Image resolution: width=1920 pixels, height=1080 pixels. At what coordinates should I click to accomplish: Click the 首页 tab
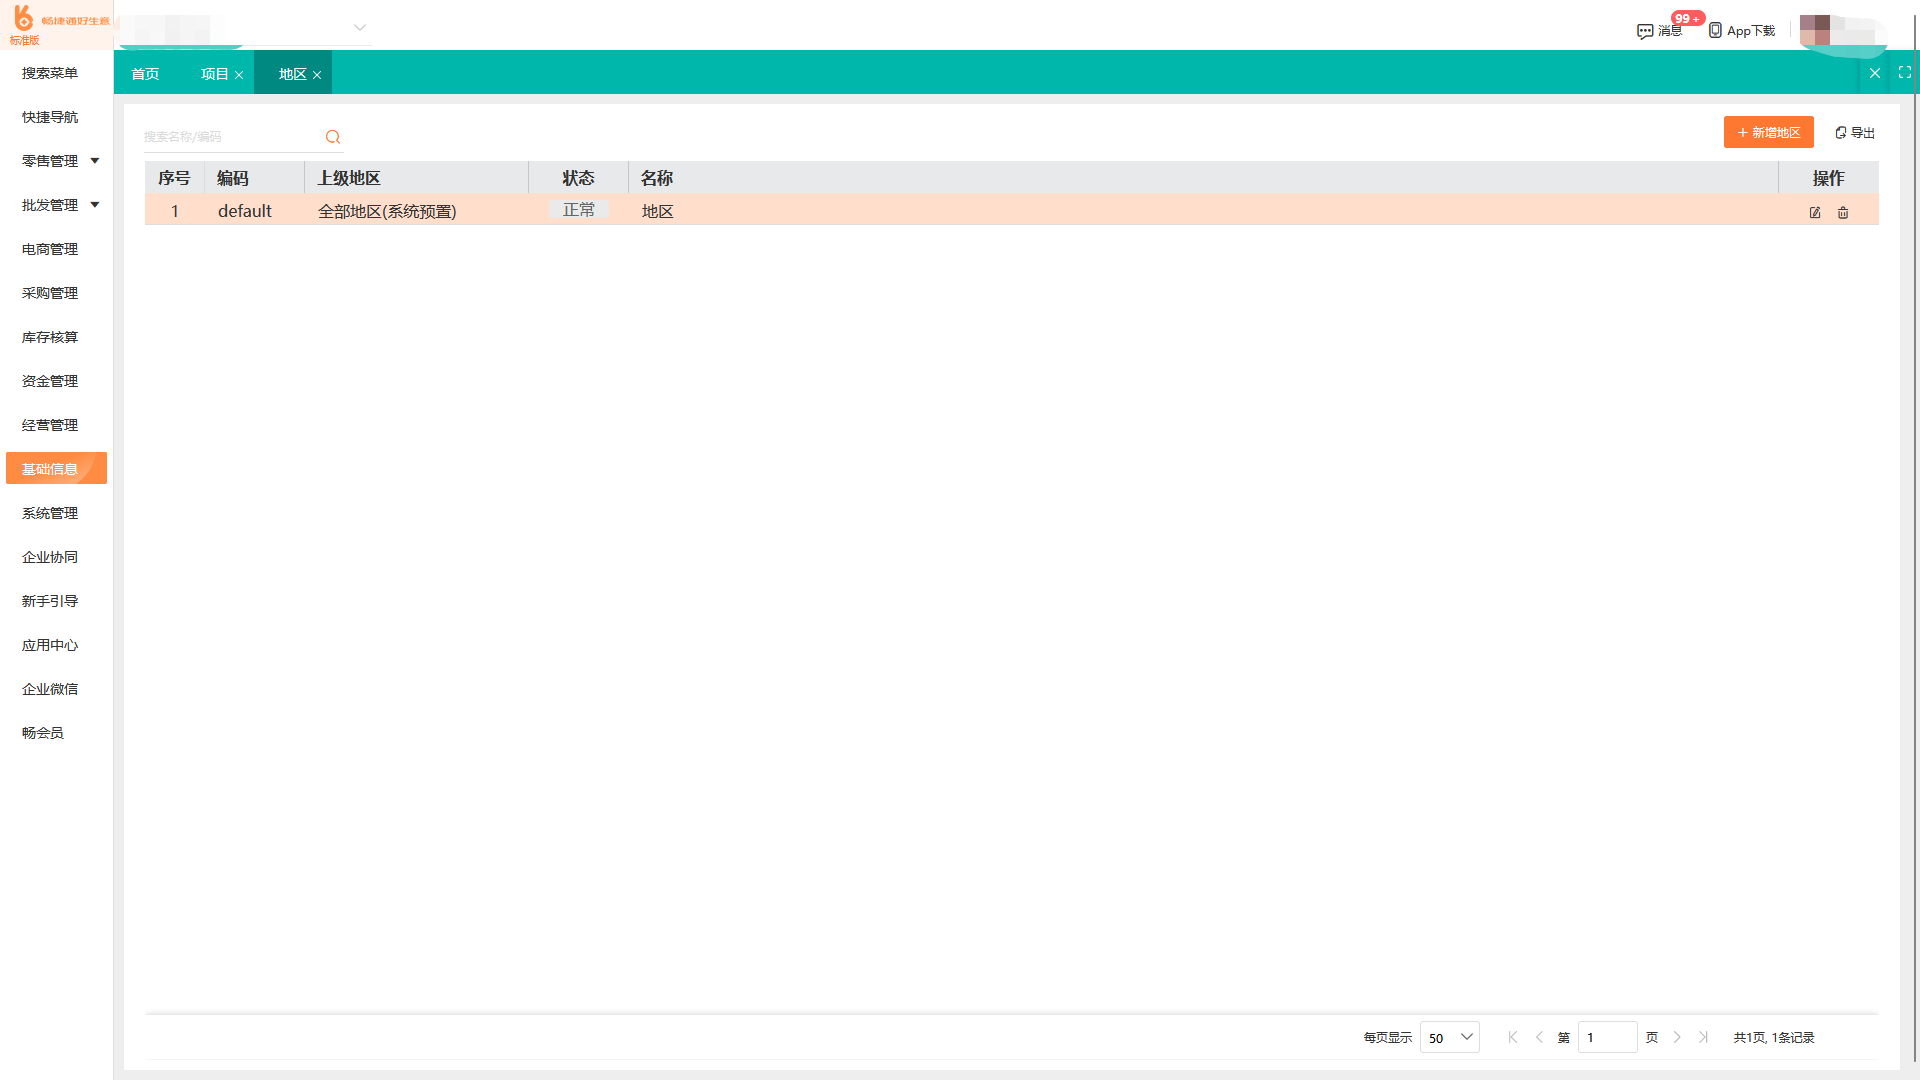tap(146, 74)
